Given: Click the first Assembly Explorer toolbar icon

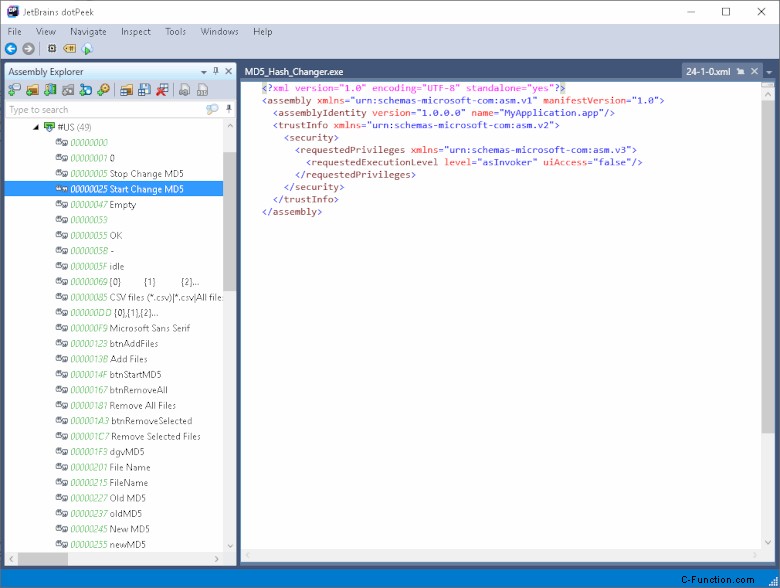Looking at the screenshot, I should pyautogui.click(x=14, y=90).
